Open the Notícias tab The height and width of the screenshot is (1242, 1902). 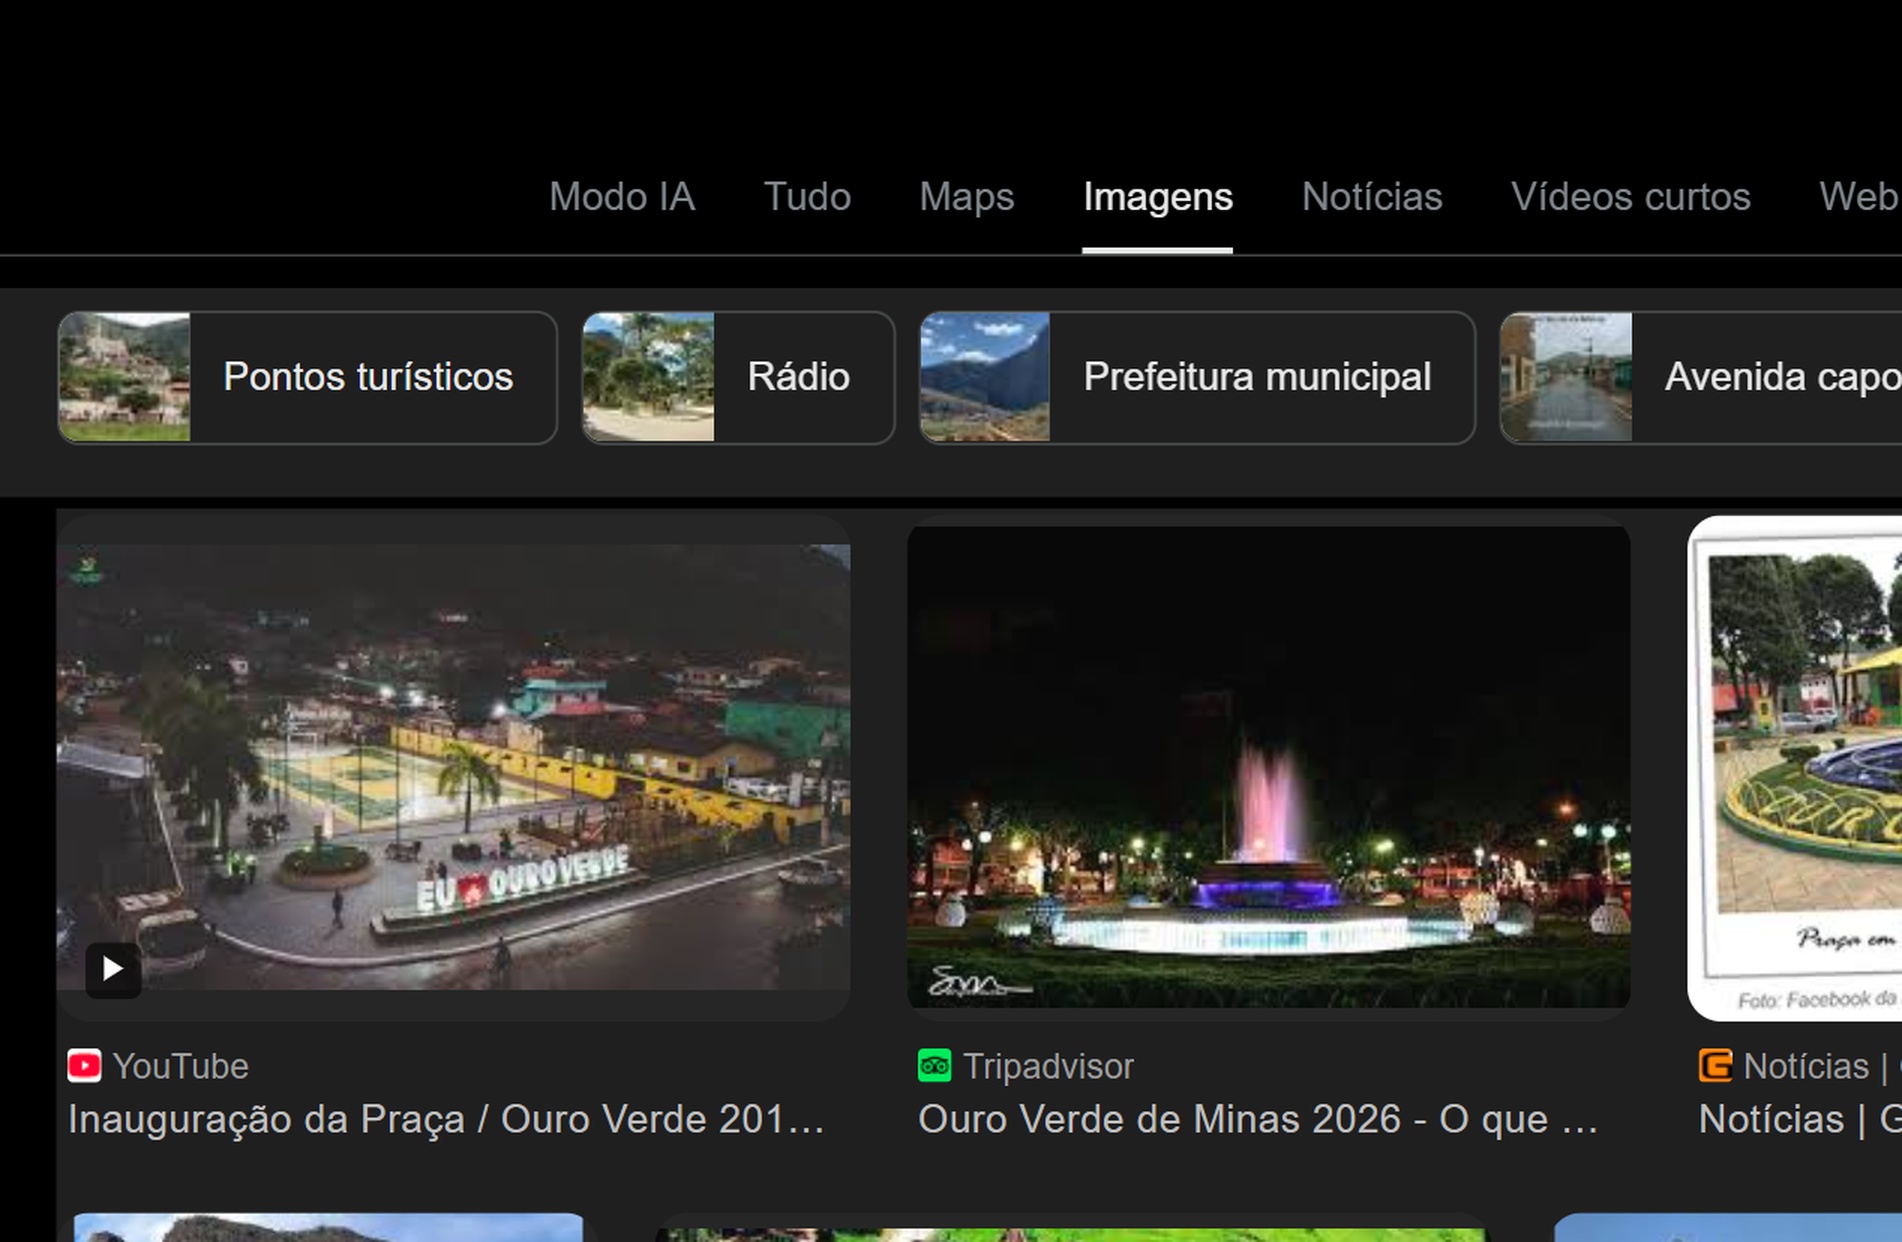1371,197
